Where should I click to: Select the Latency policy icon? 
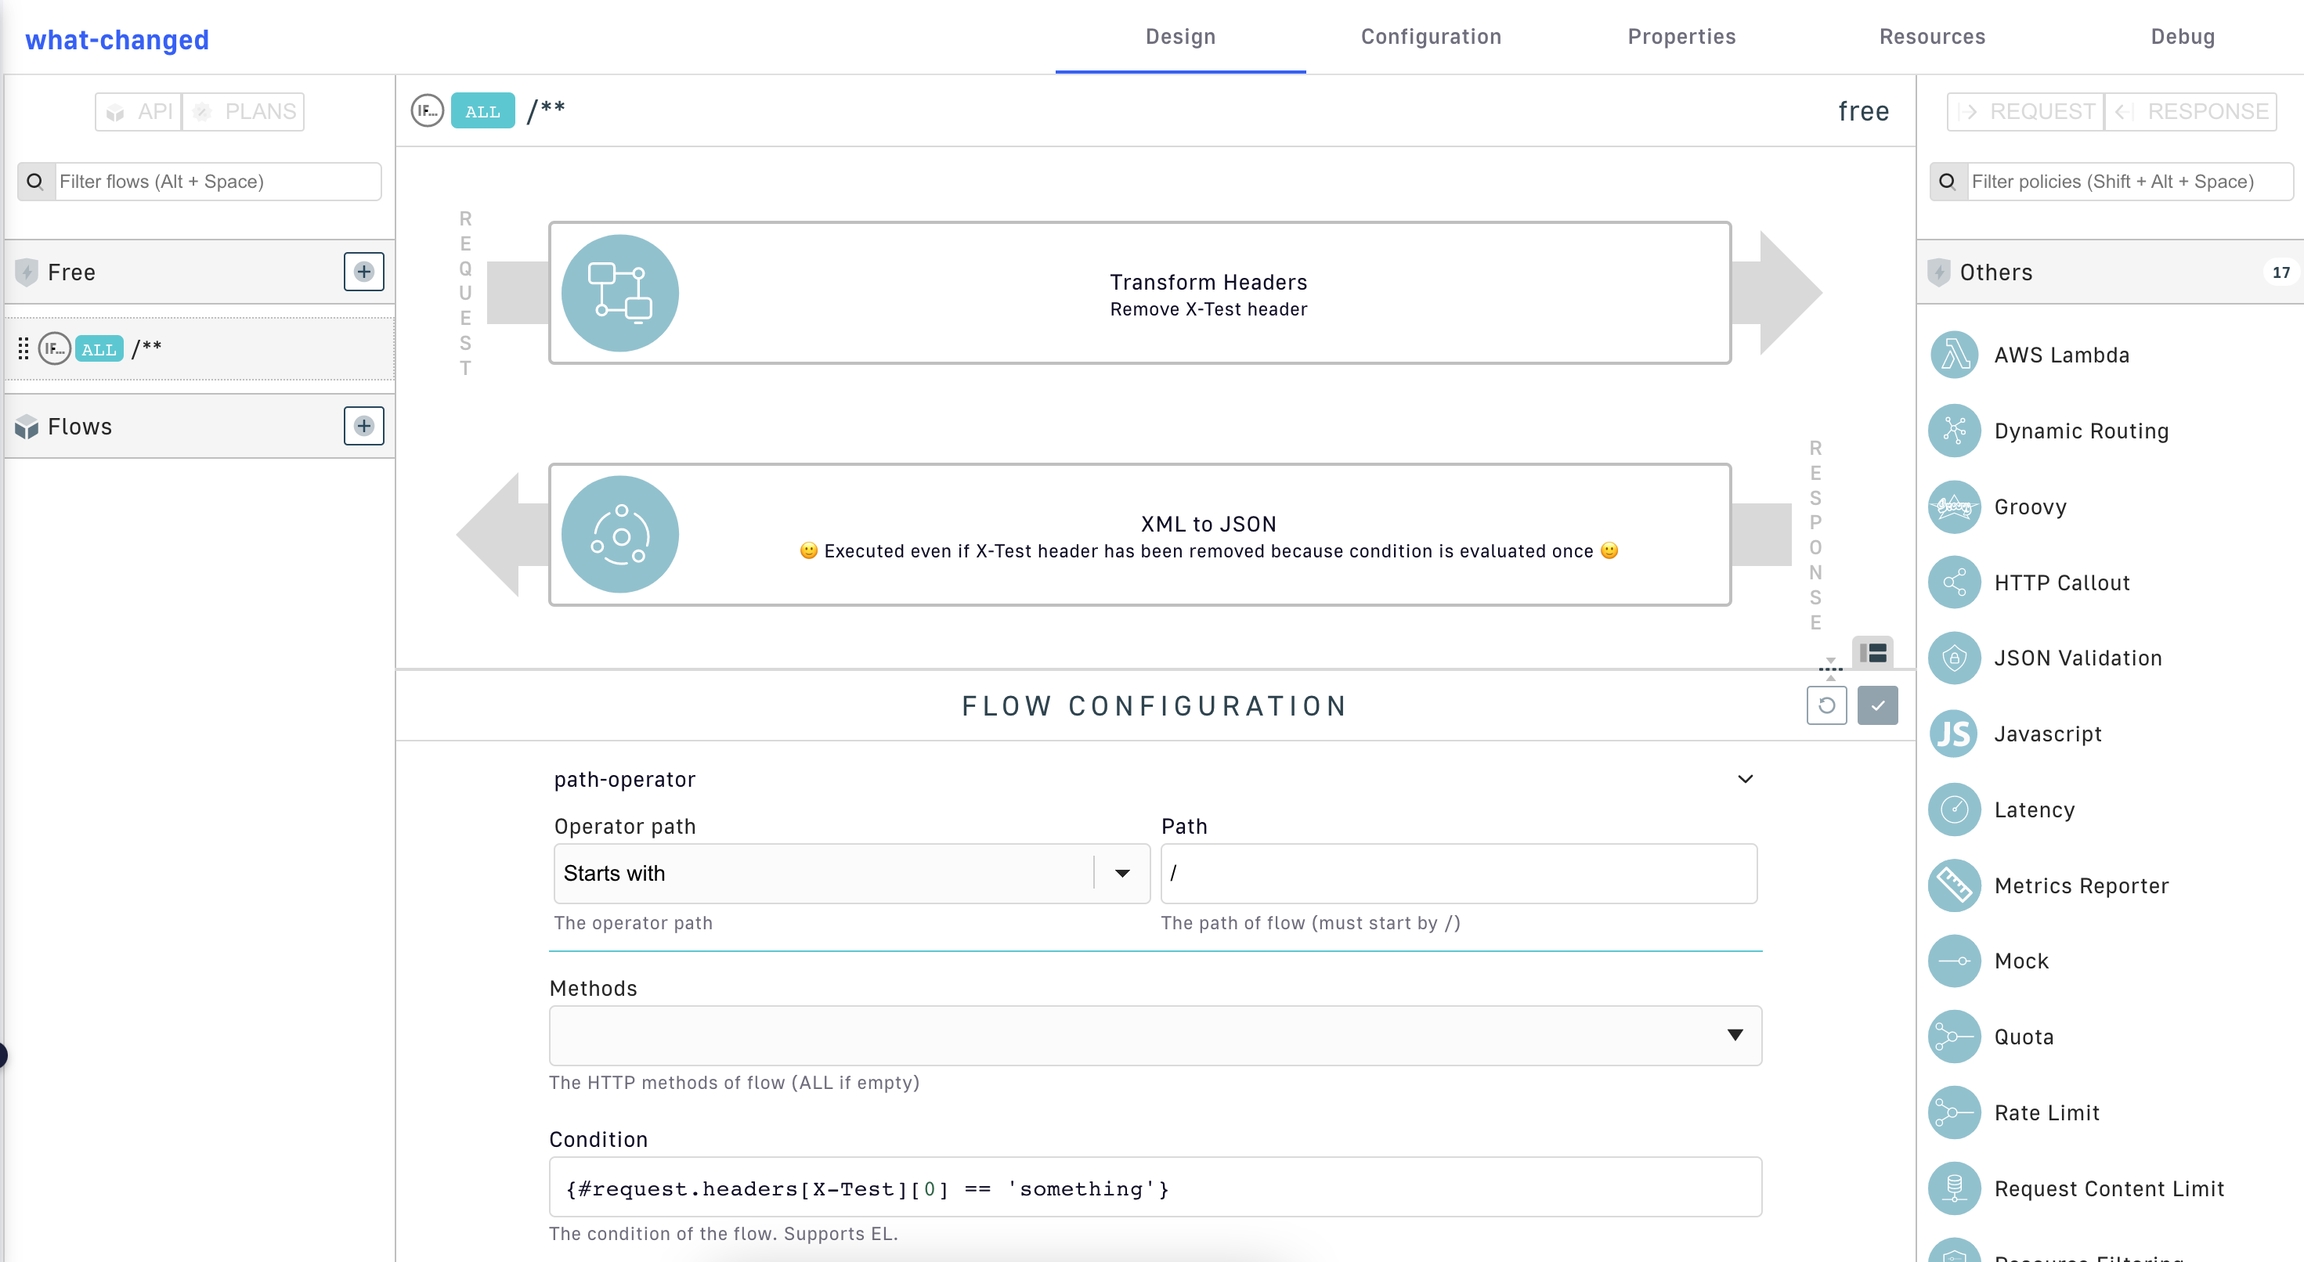point(1954,810)
